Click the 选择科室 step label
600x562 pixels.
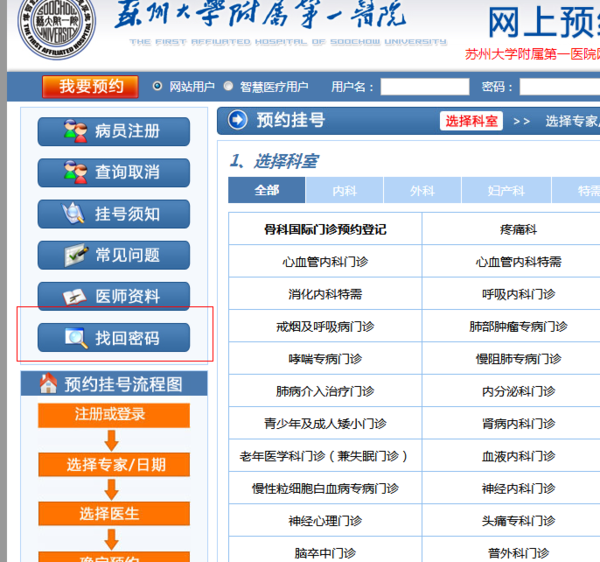[471, 121]
